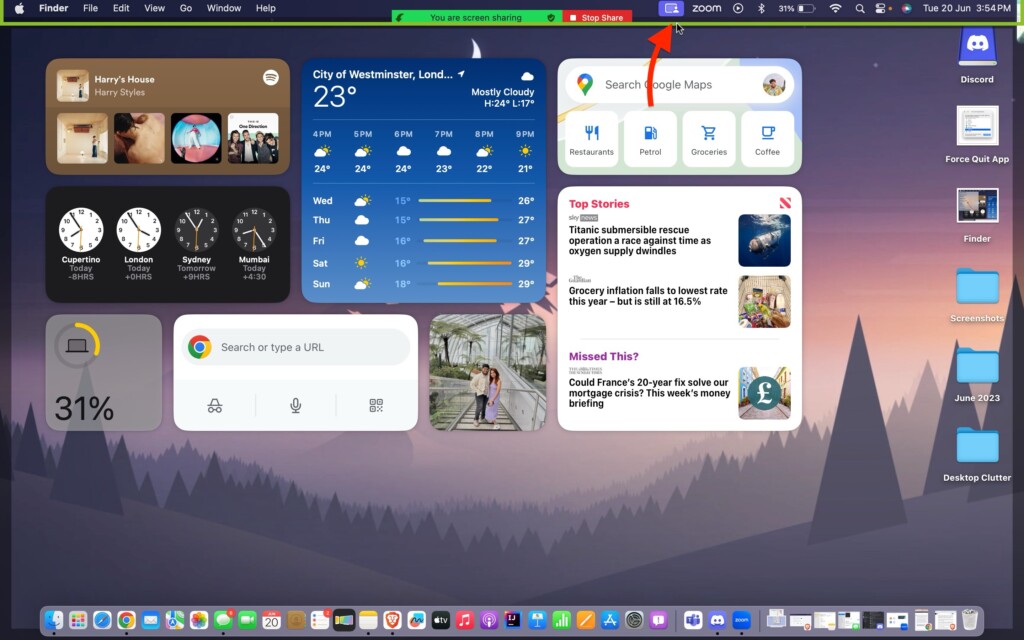Open System Settings from the Dock
This screenshot has height=640, width=1024.
634,620
